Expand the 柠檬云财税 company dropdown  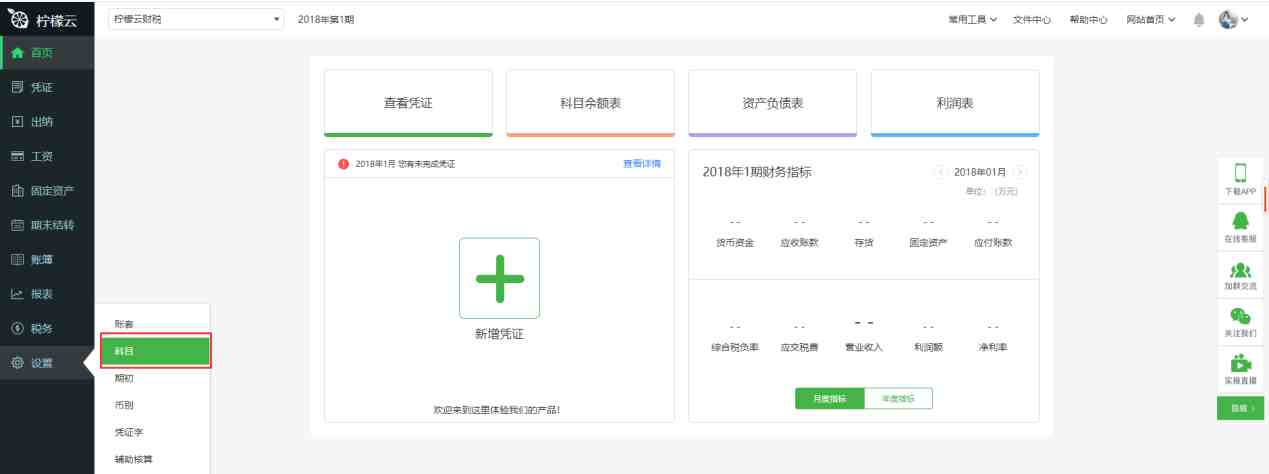pyautogui.click(x=277, y=20)
